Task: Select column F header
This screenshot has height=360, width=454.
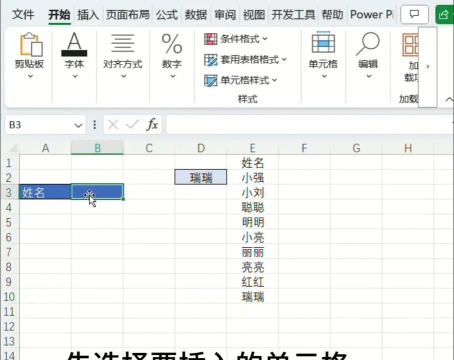Action: [304, 148]
